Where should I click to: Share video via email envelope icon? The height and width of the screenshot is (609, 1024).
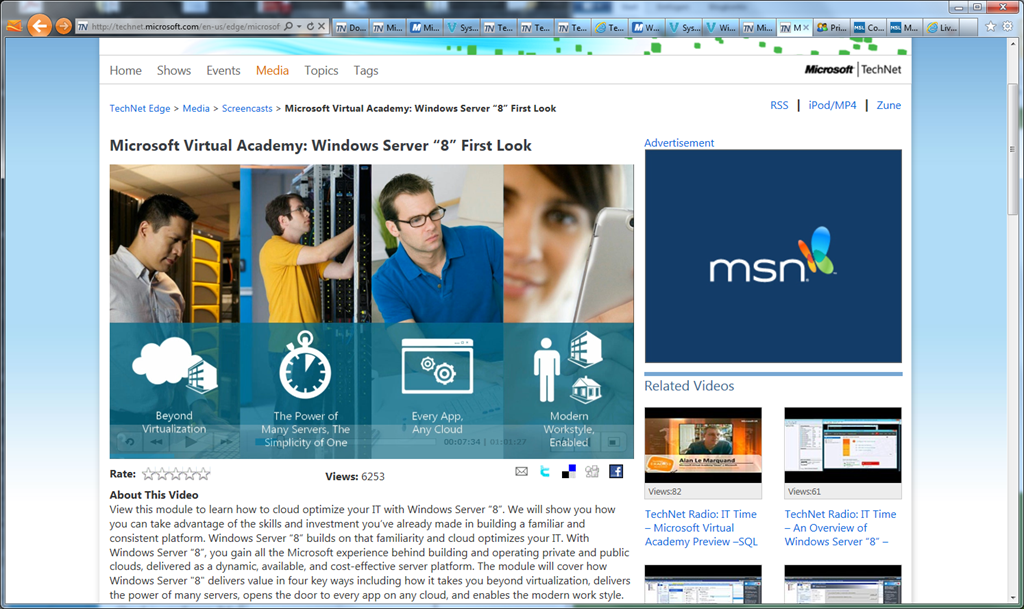(x=521, y=472)
